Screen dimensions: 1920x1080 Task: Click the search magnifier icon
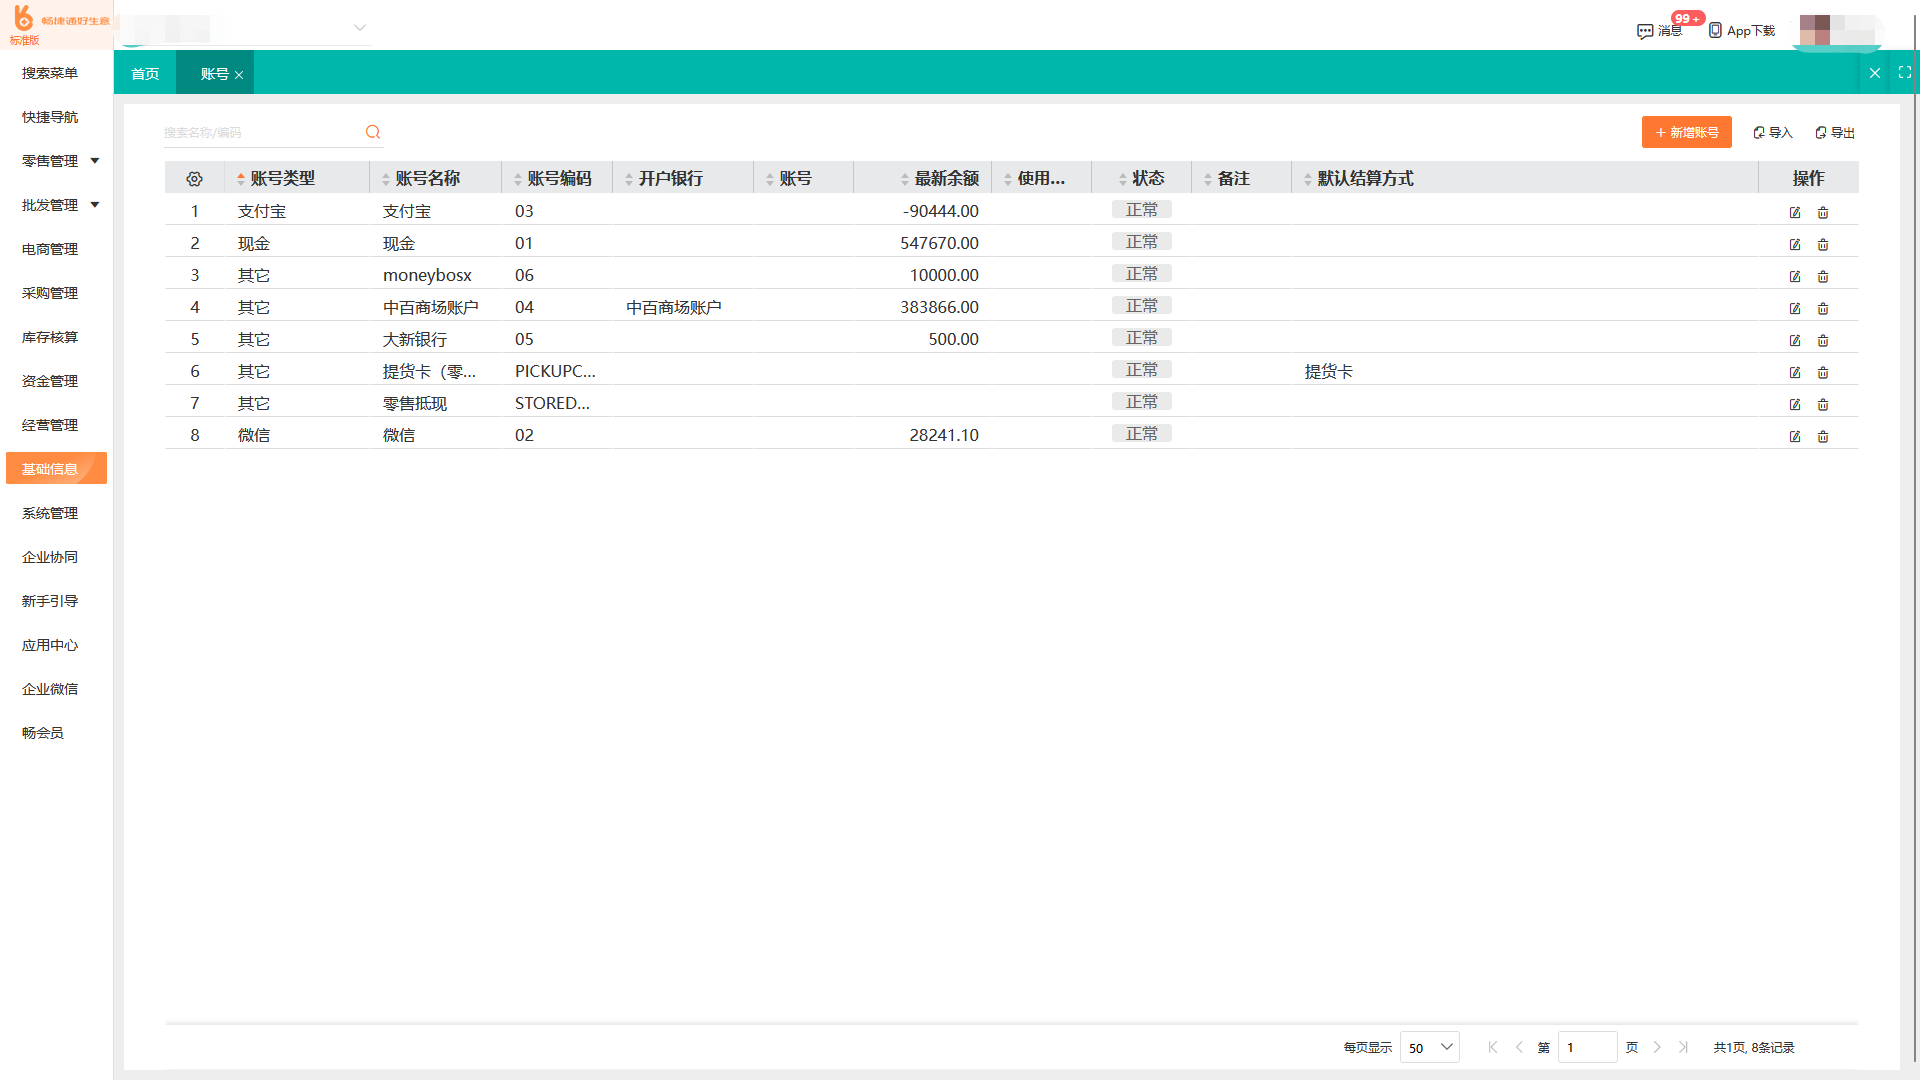(375, 131)
